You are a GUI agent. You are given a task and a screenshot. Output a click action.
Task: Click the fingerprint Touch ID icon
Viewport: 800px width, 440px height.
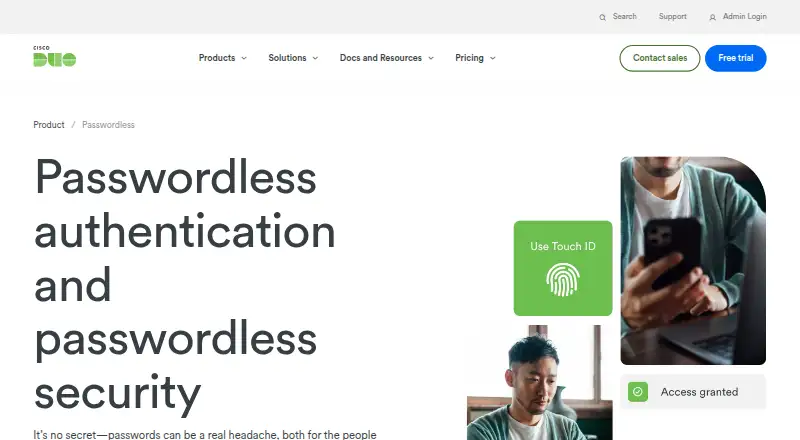tap(563, 280)
